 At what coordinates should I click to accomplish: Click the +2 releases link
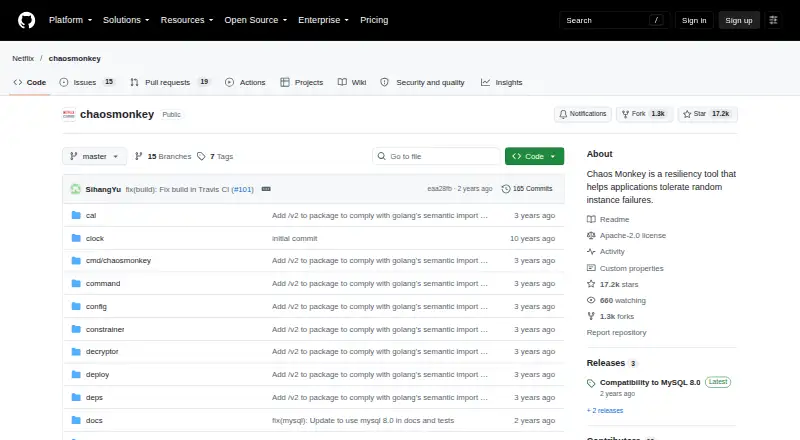click(605, 410)
